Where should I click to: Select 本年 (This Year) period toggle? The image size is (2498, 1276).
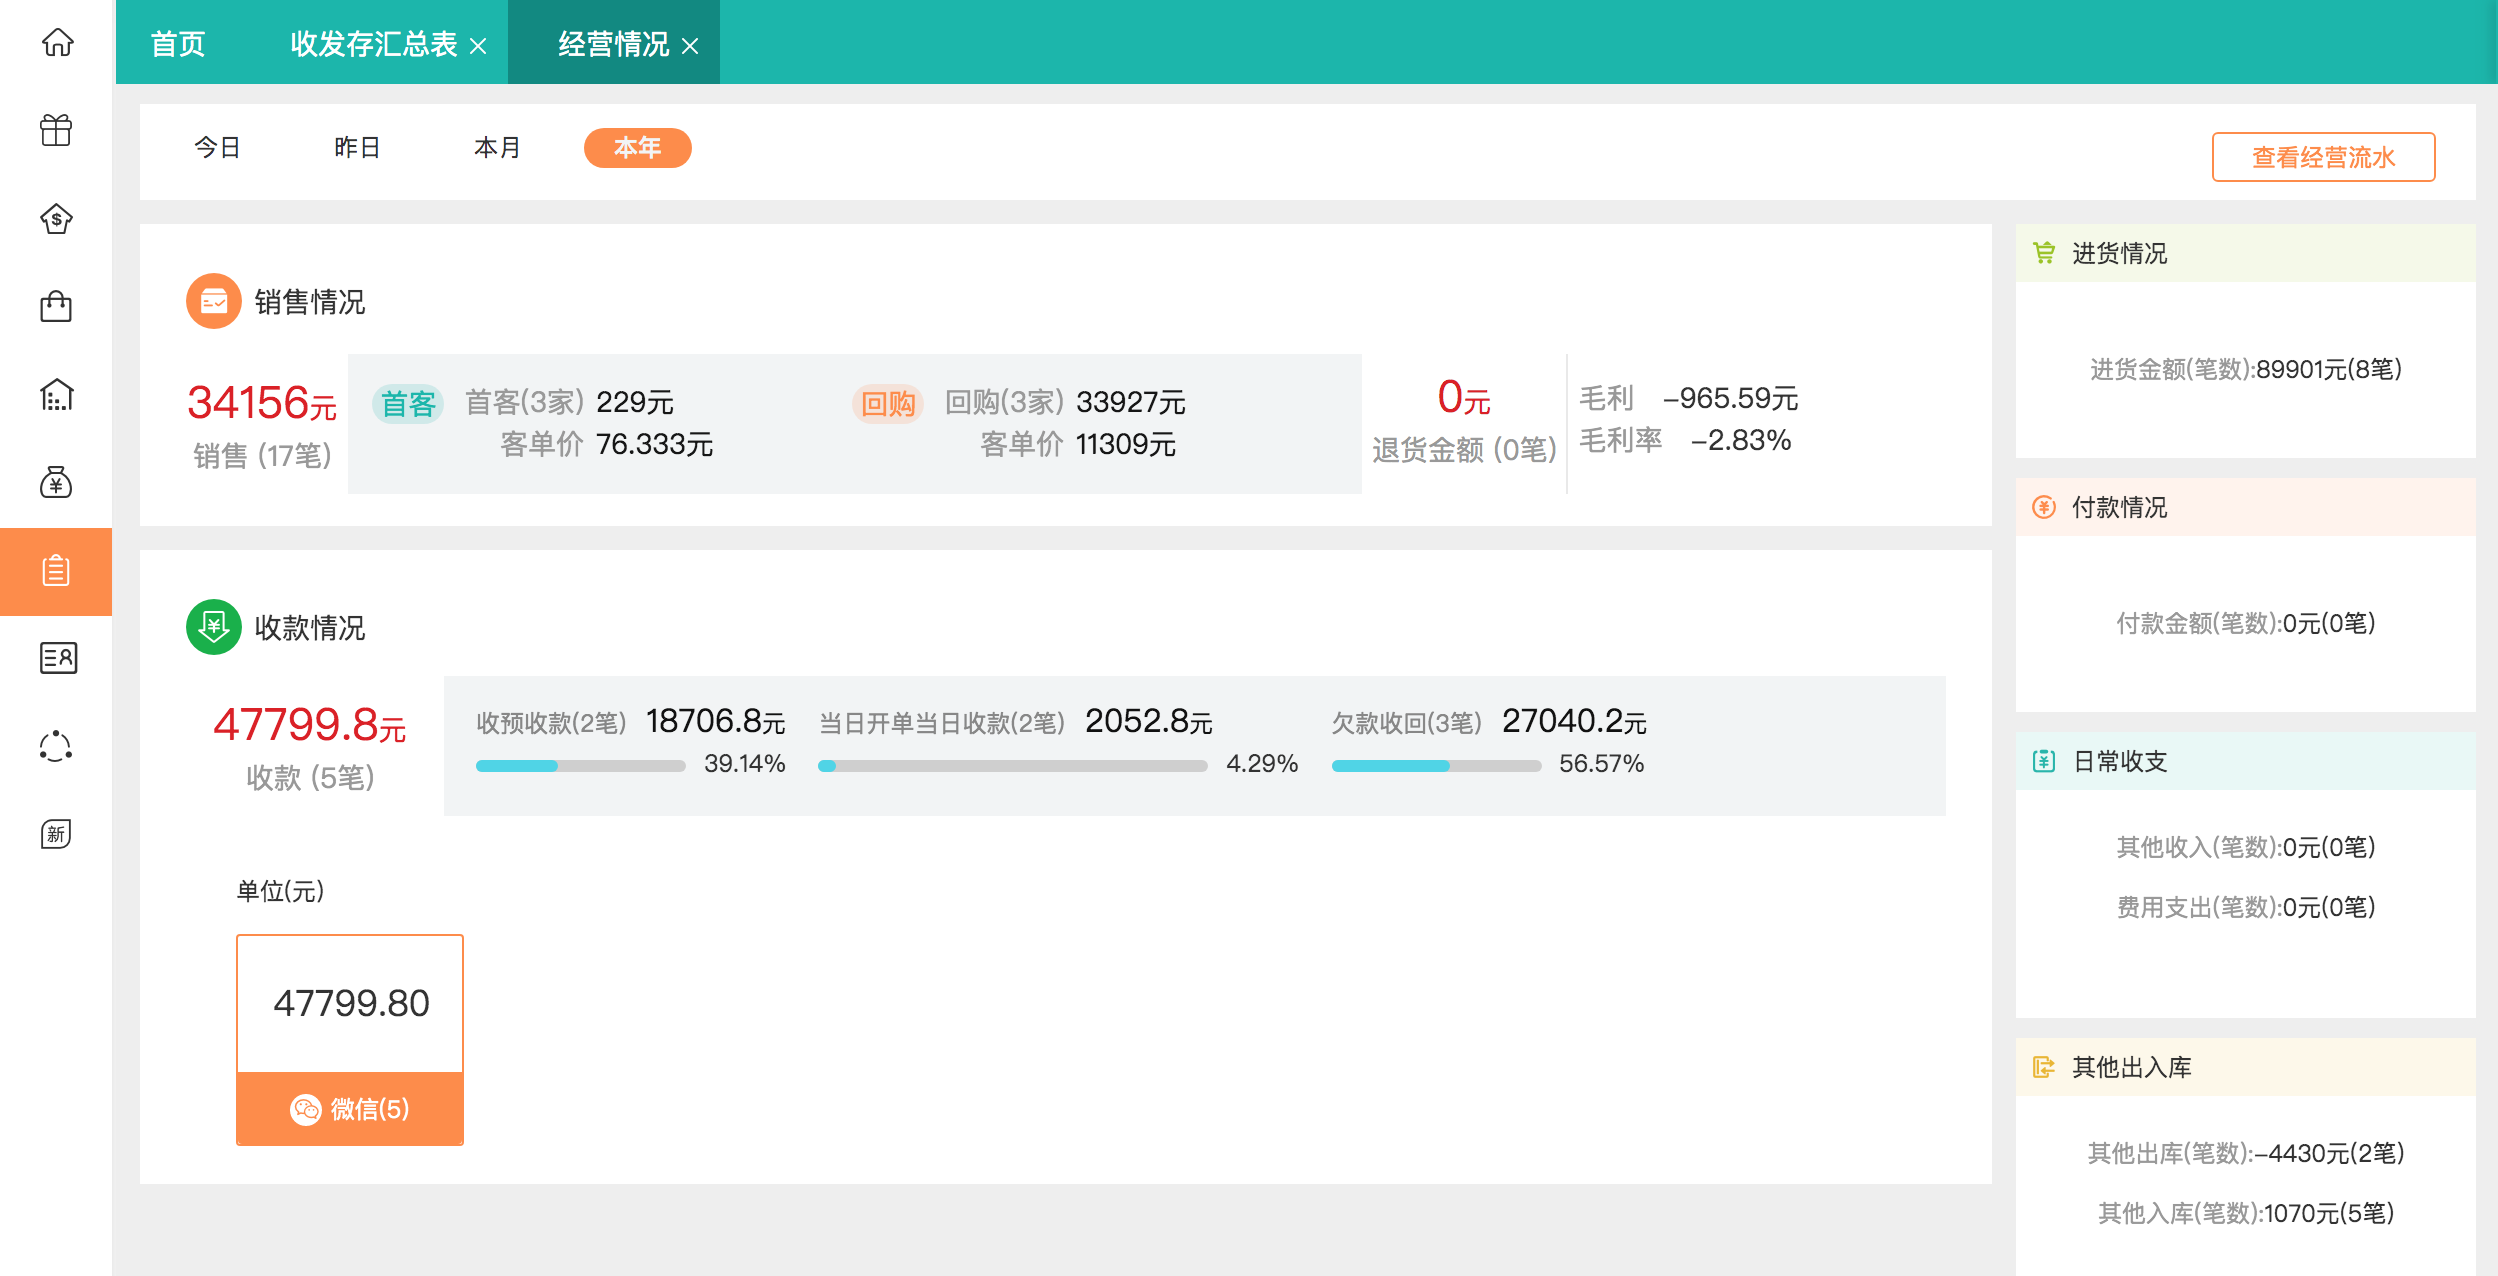(x=638, y=148)
